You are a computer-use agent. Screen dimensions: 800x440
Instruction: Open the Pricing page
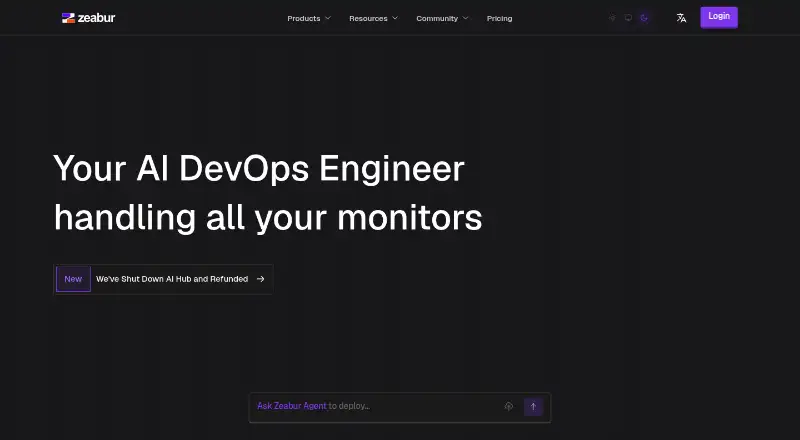pyautogui.click(x=499, y=18)
